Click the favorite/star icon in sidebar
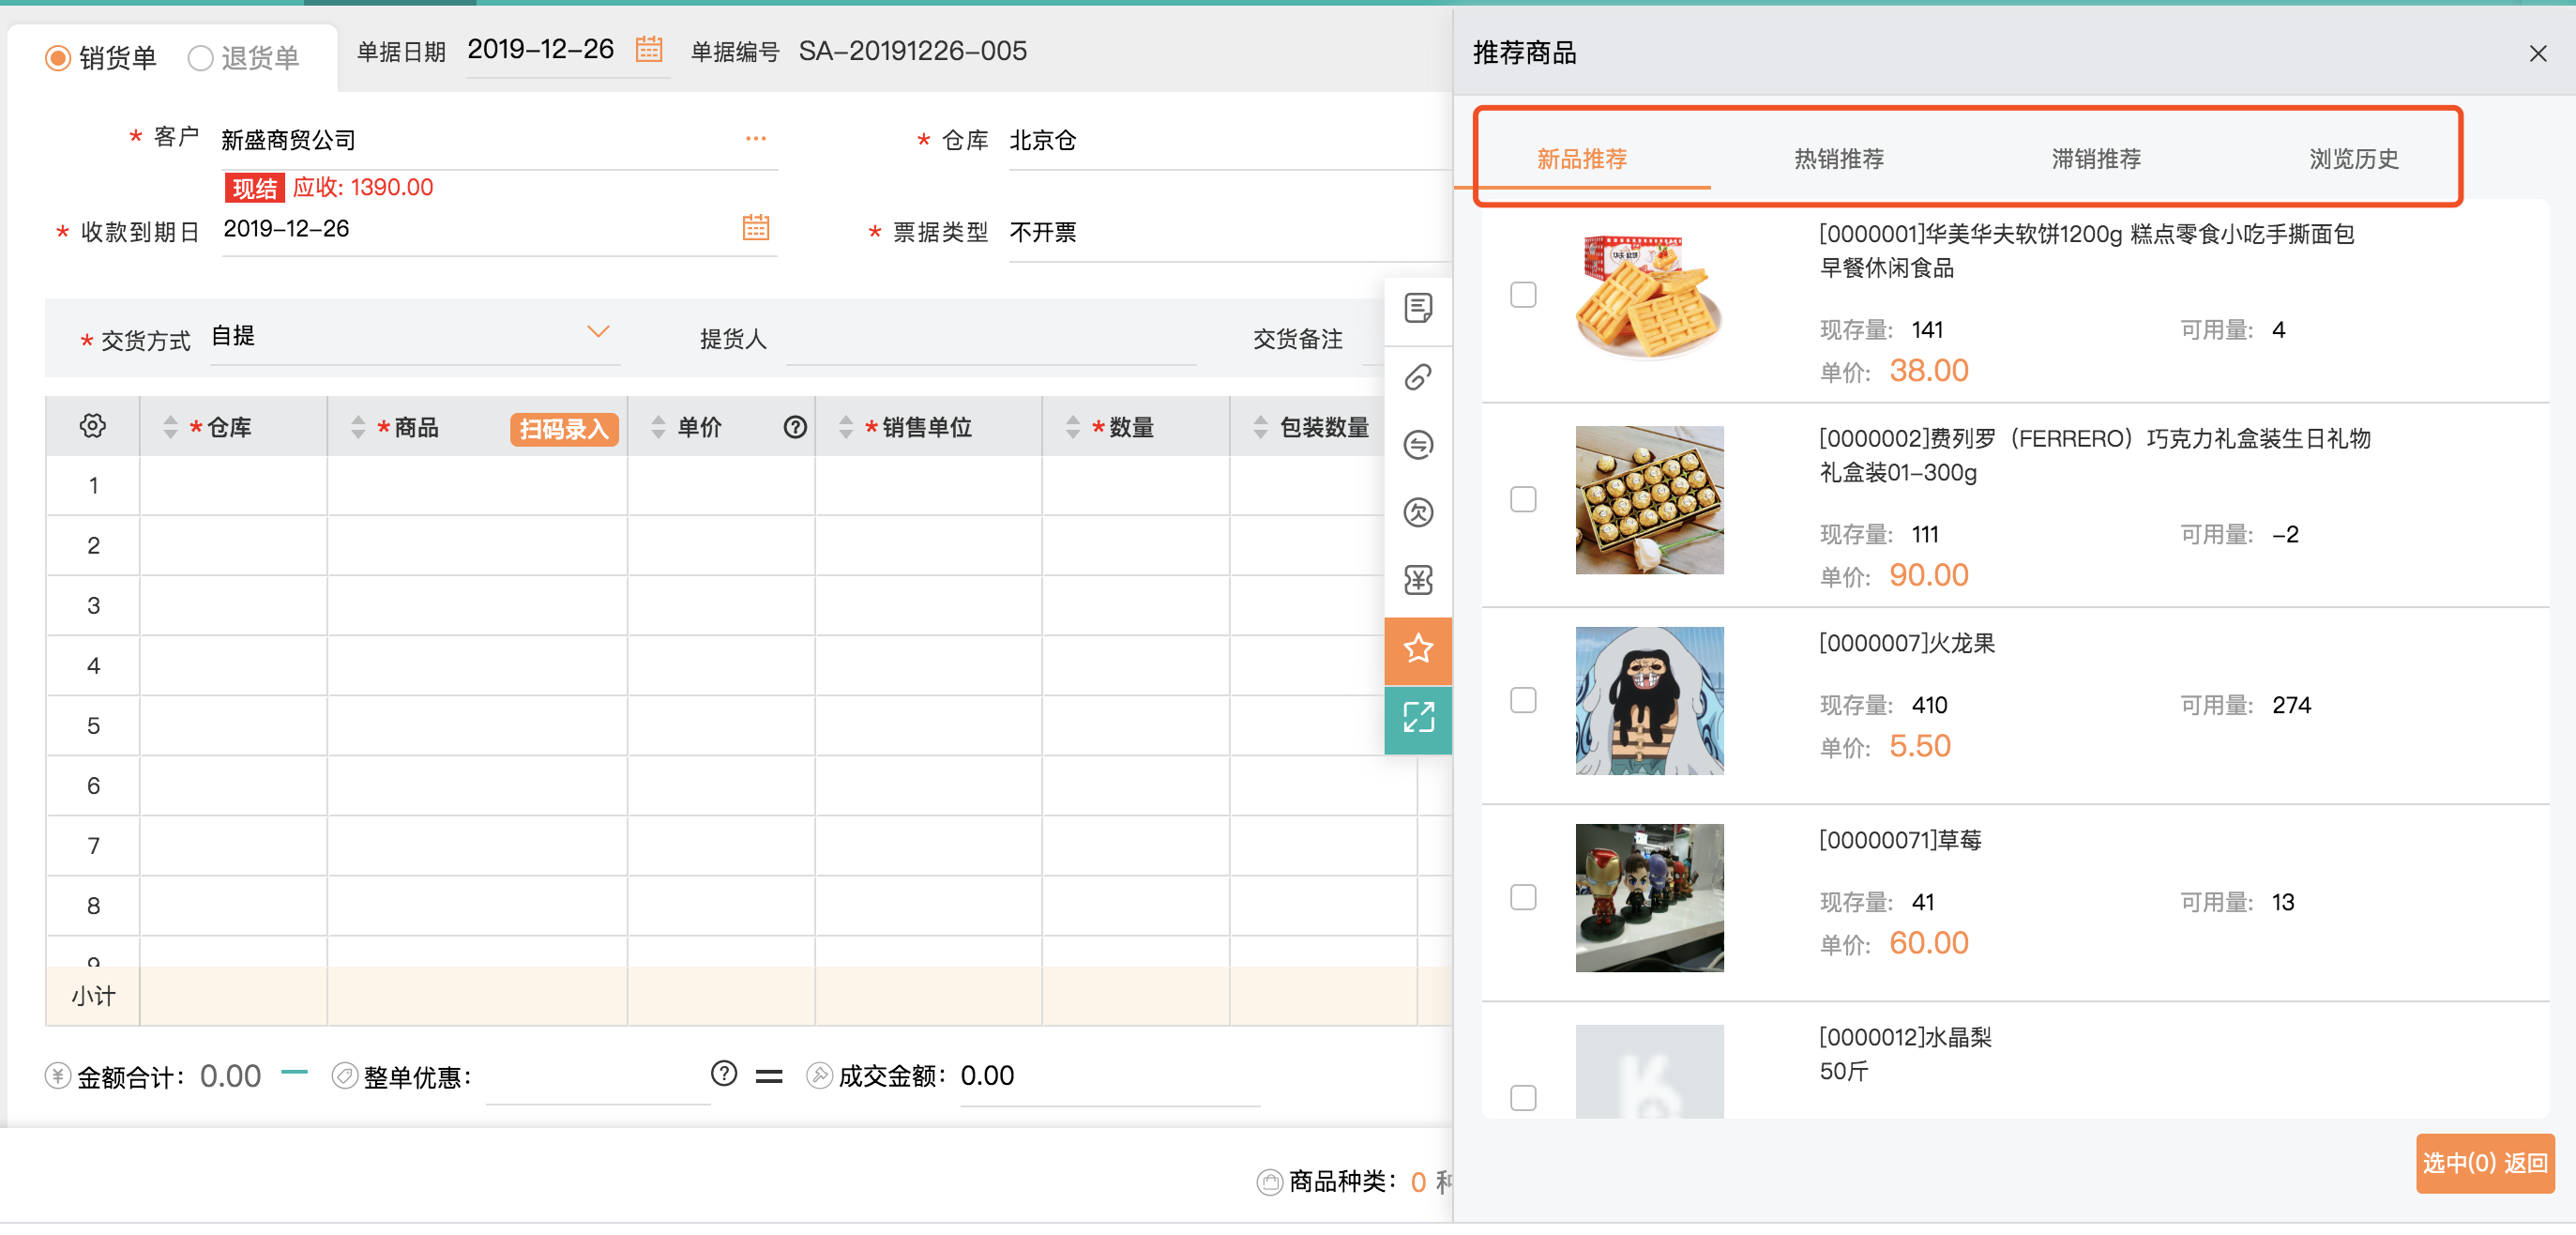The width and height of the screenshot is (2576, 1235). (1417, 648)
